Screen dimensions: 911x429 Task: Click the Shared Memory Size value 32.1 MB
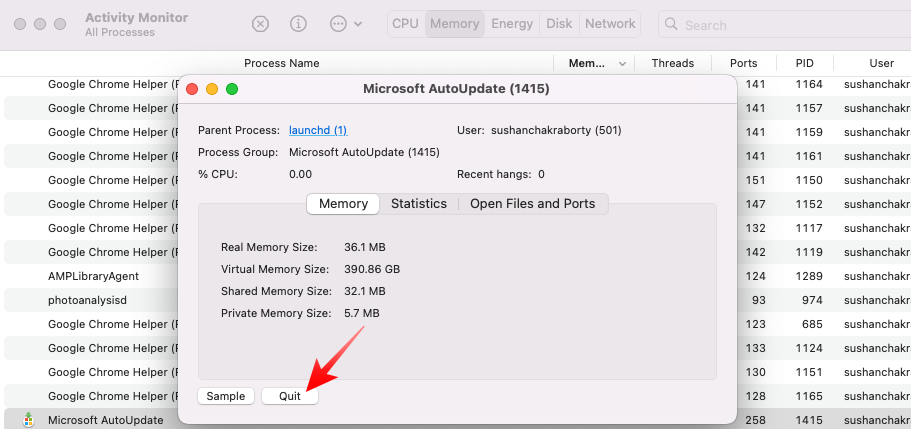(x=365, y=291)
